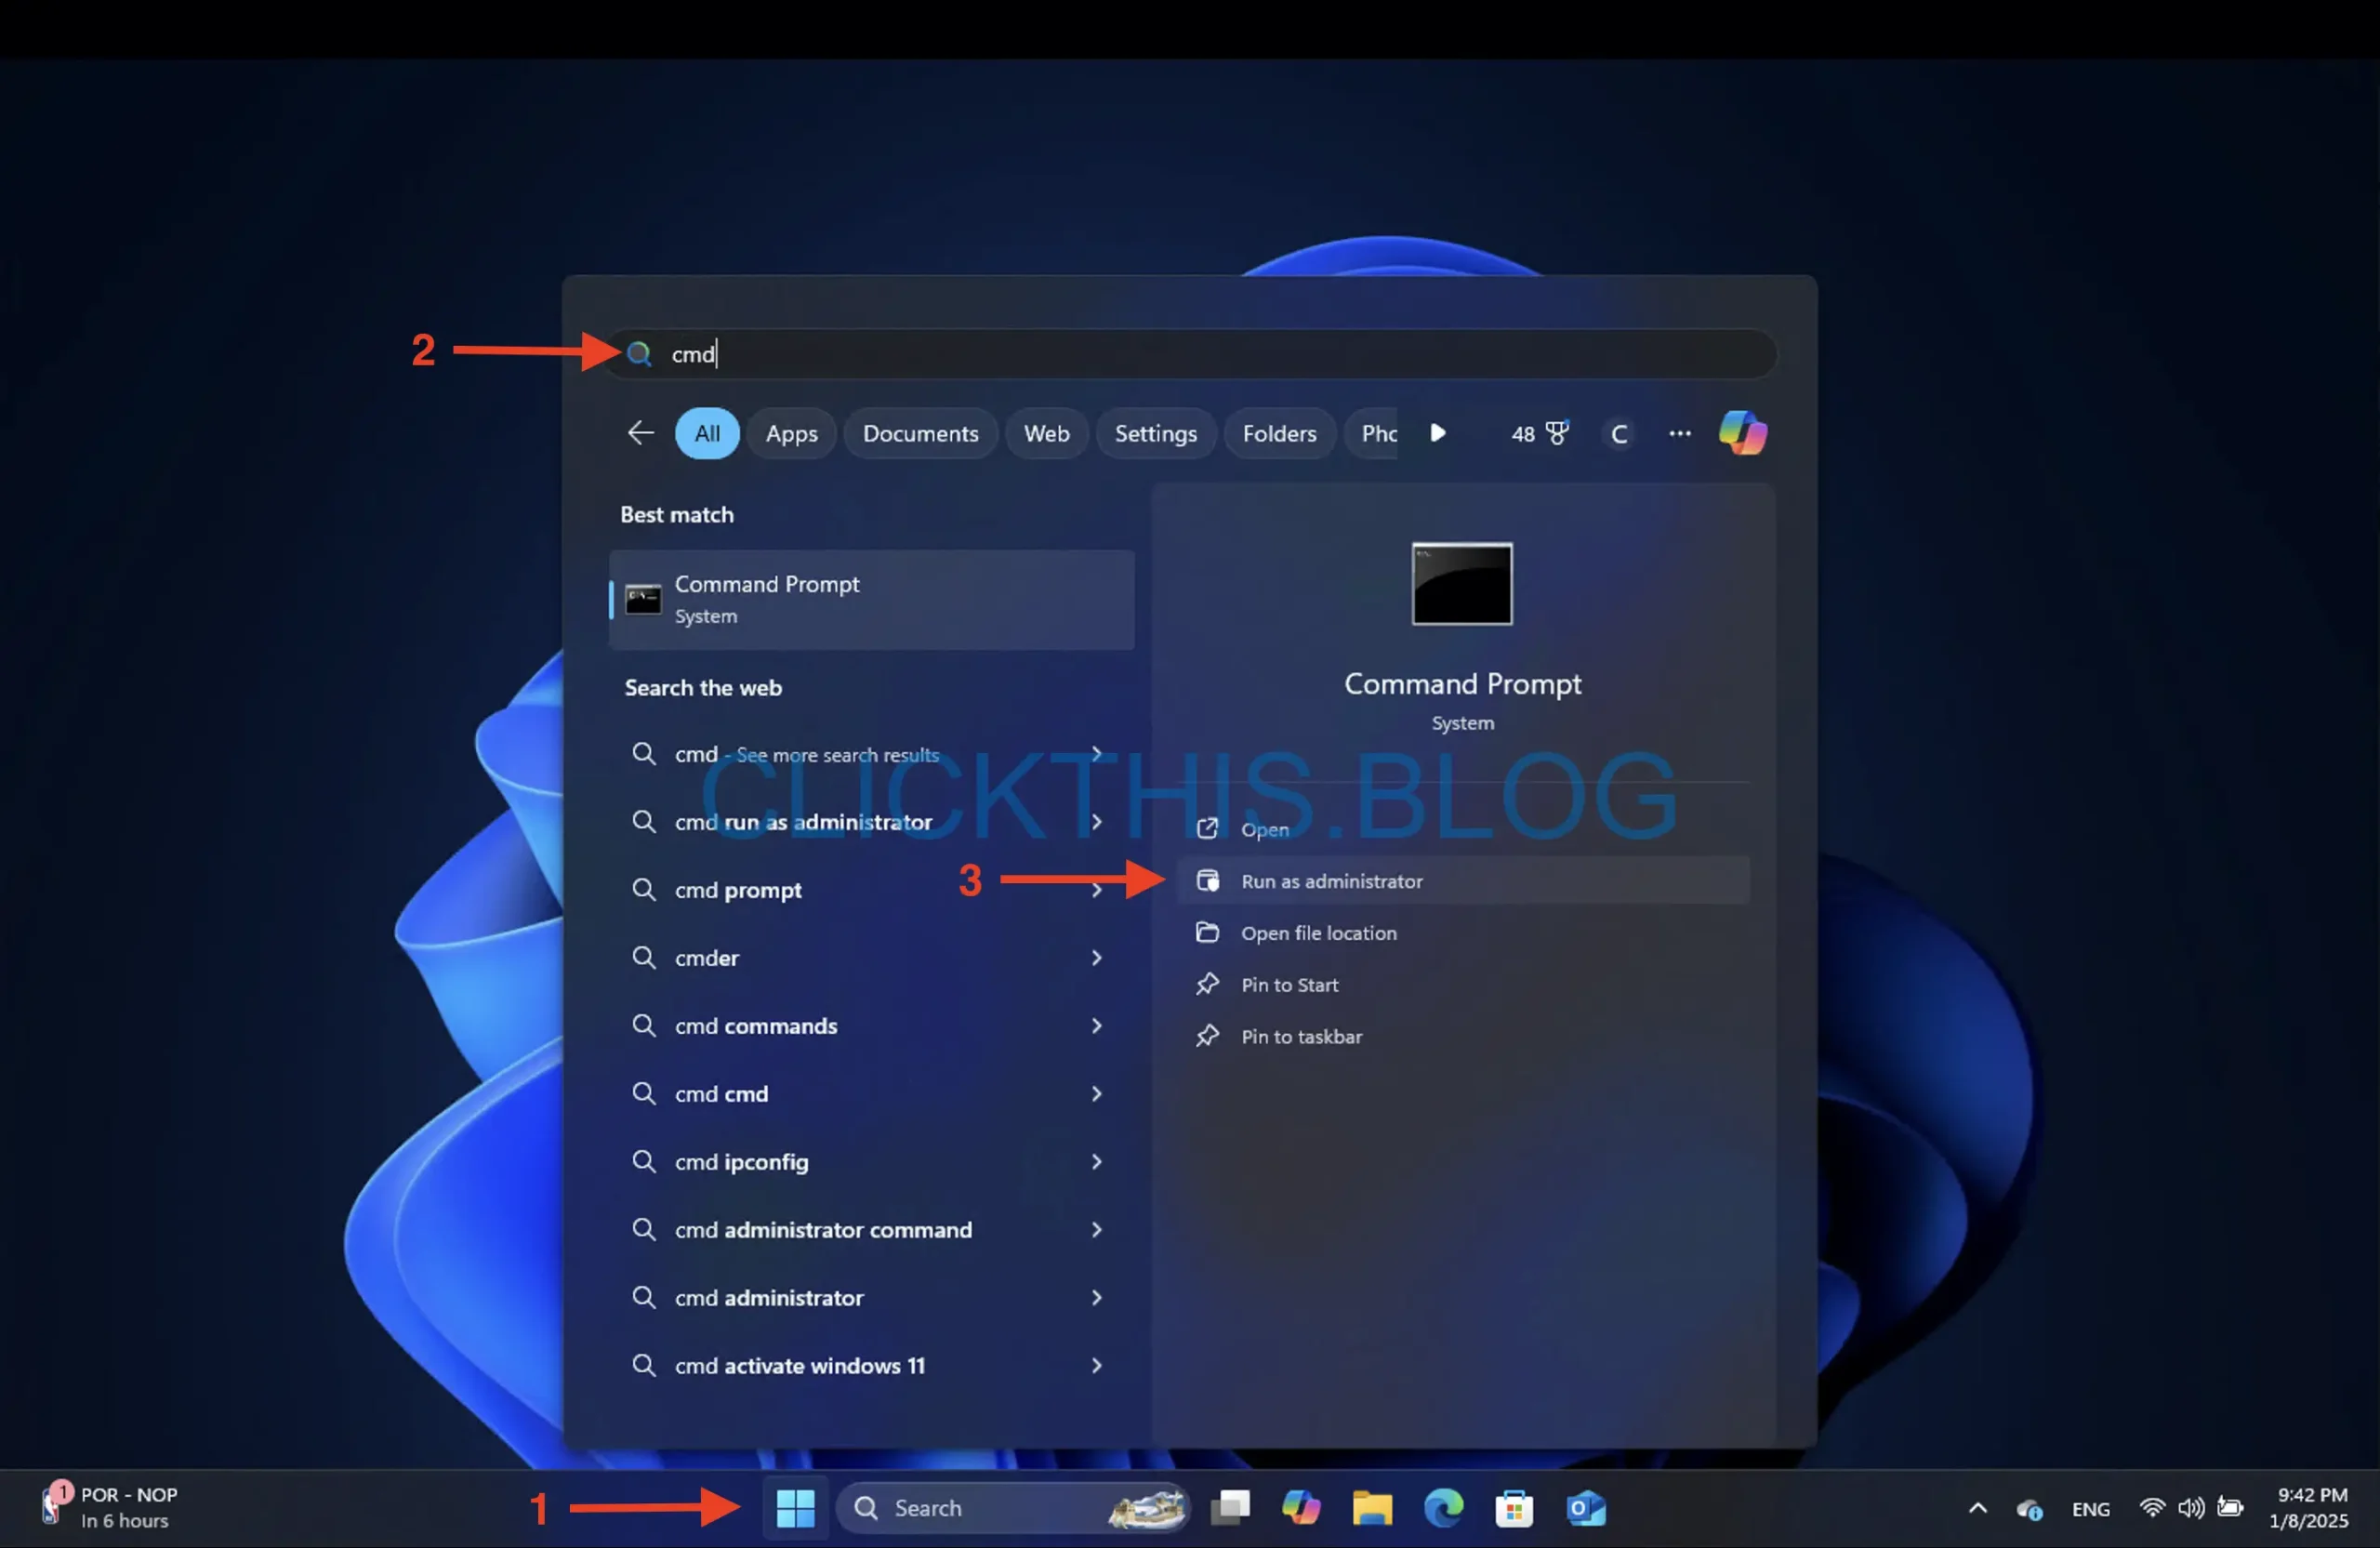Select Run as administrator option
This screenshot has width=2380, height=1548.
(x=1332, y=880)
